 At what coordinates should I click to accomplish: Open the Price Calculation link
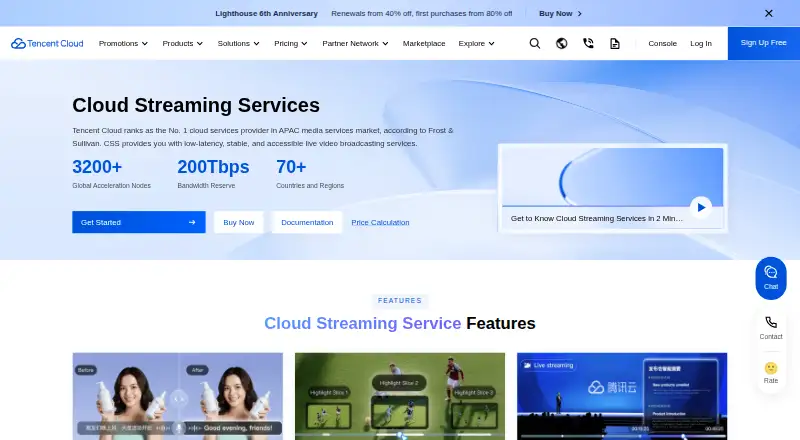pyautogui.click(x=380, y=223)
